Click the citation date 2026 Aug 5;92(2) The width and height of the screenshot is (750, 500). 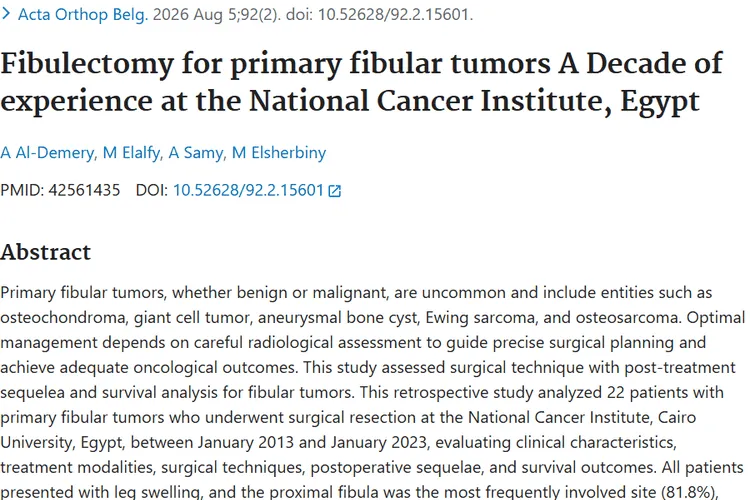pos(217,14)
